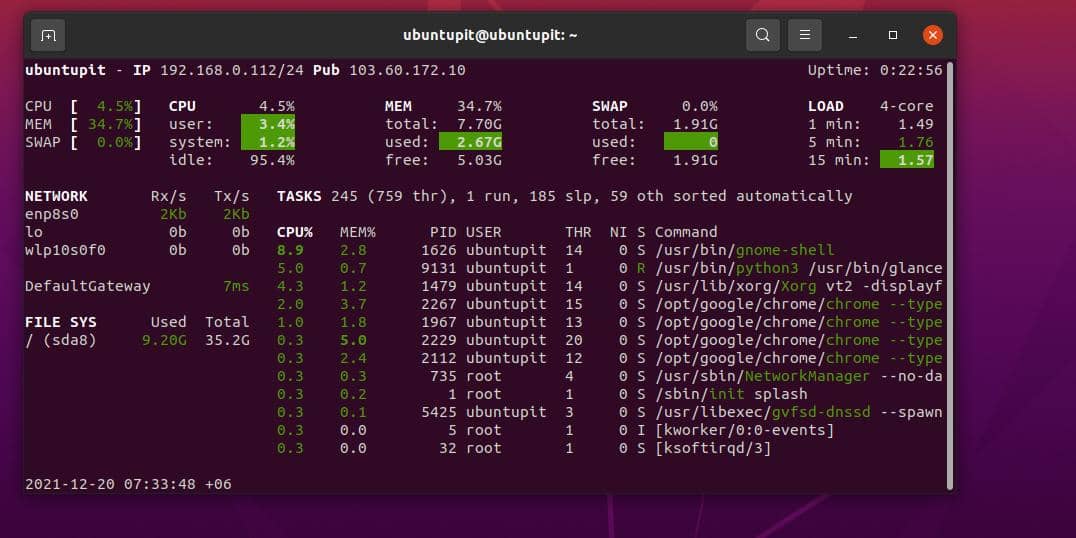
Task: Click the python3 glances process
Action: pyautogui.click(x=609, y=268)
